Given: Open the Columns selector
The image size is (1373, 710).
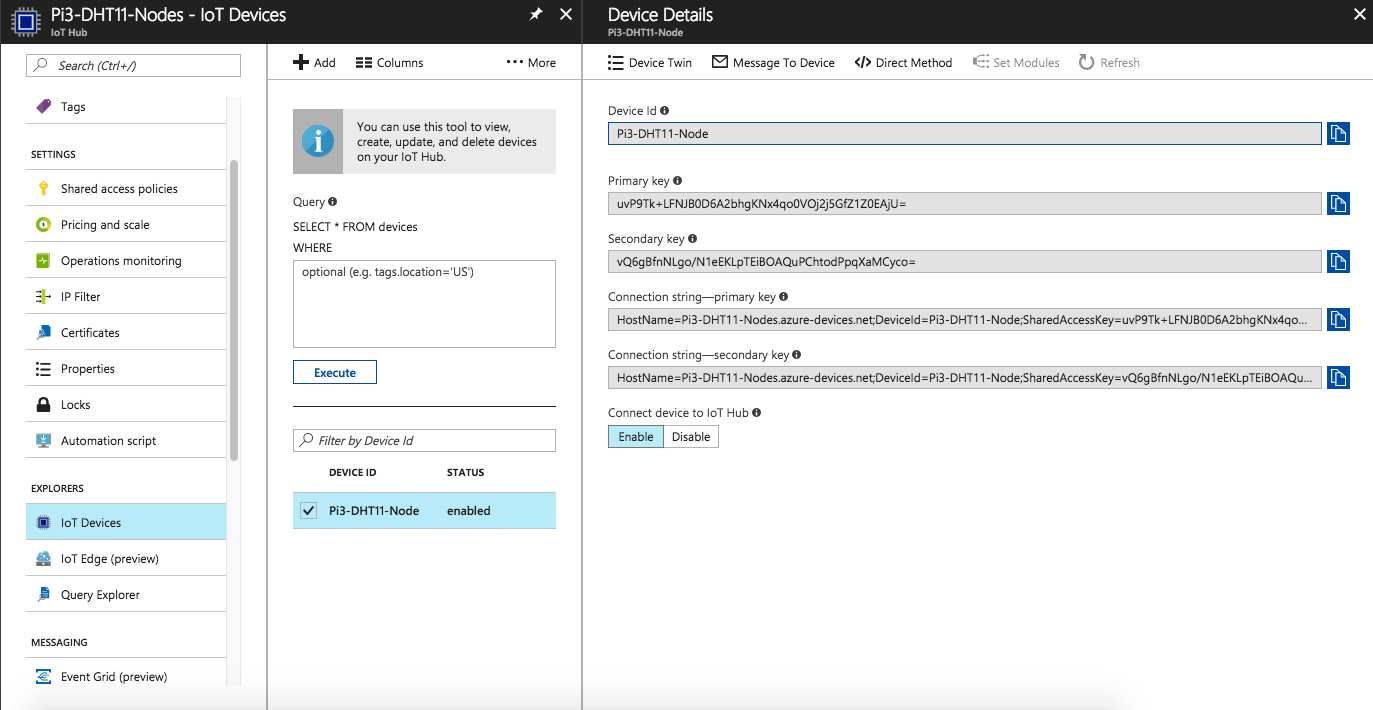Looking at the screenshot, I should (389, 61).
